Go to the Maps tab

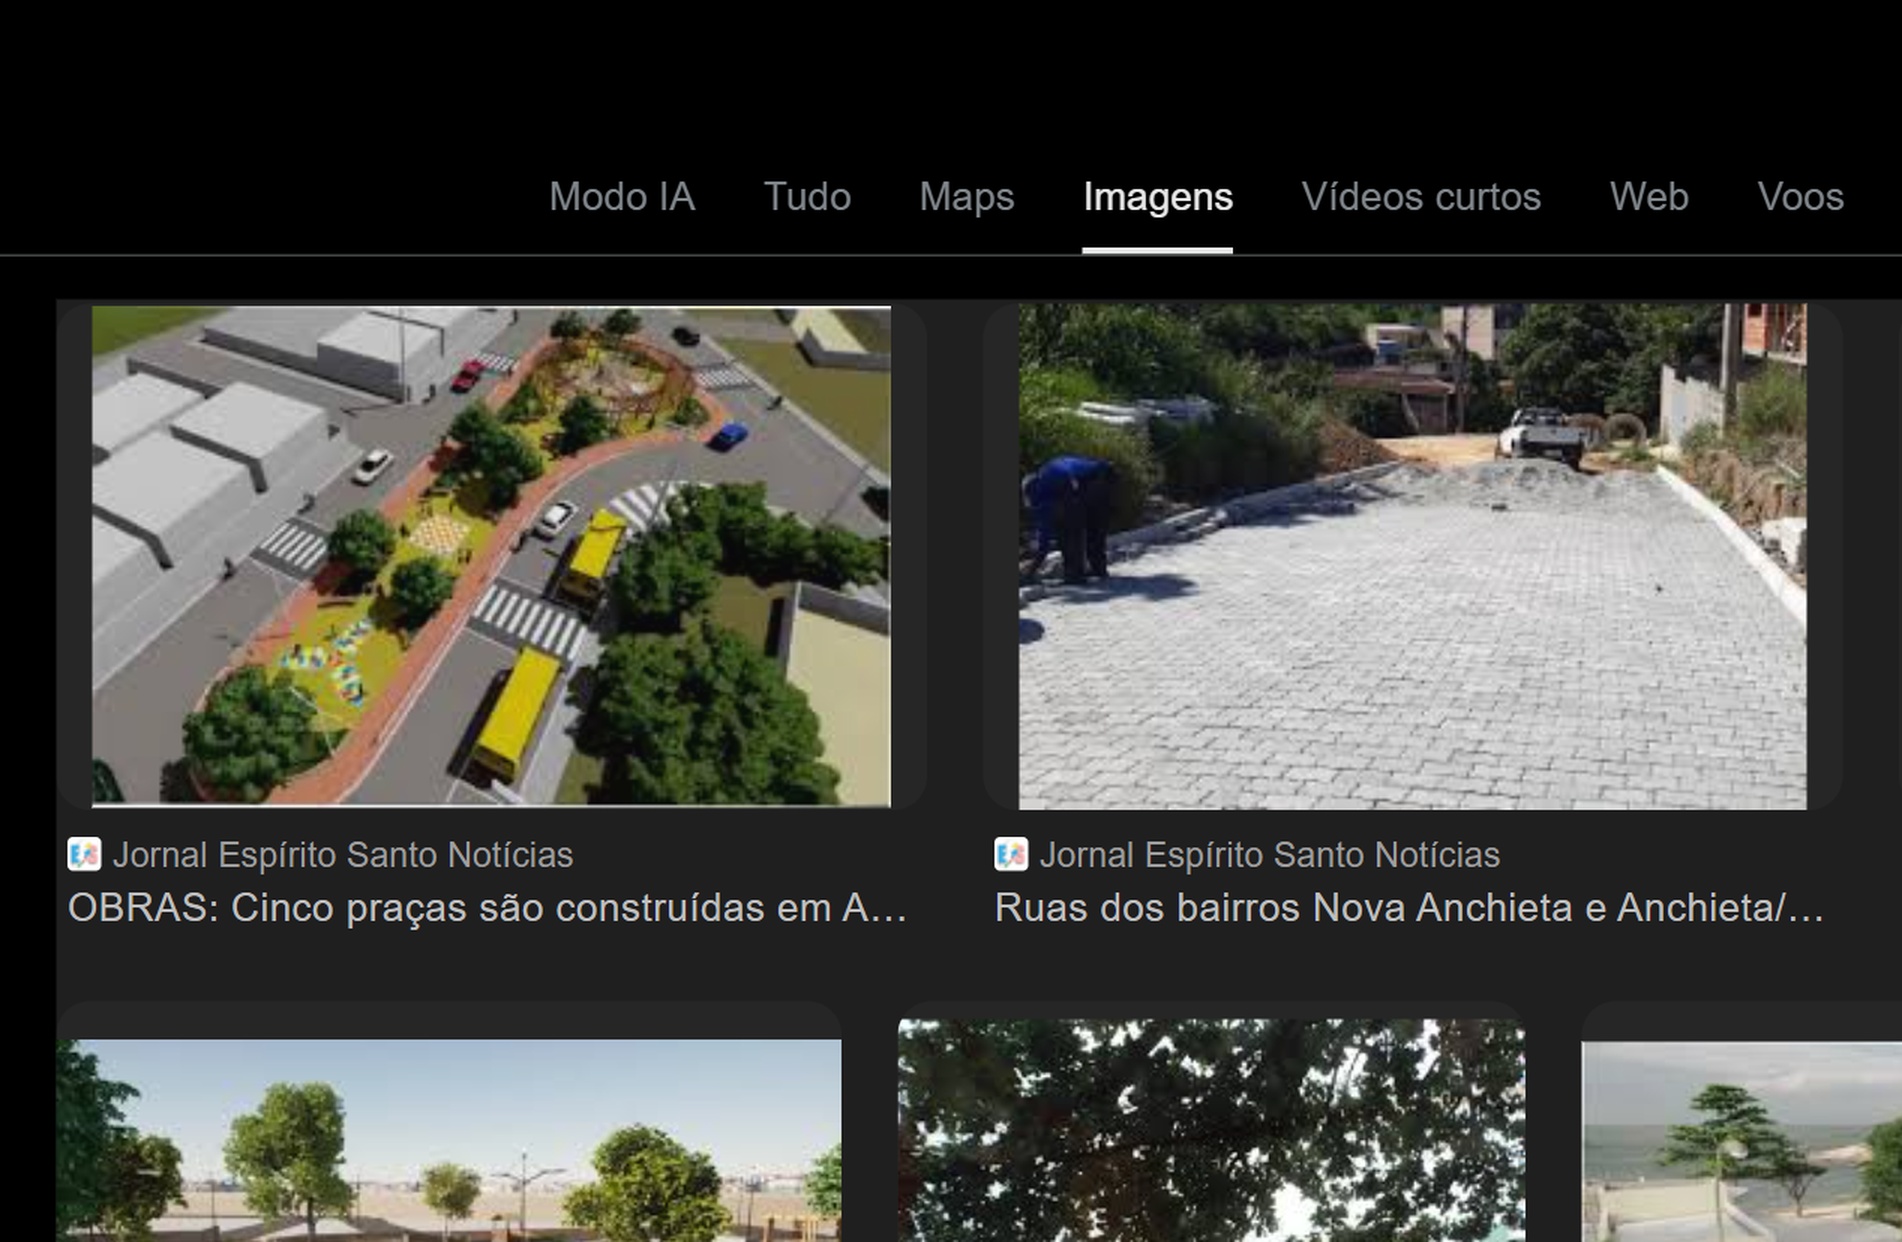[966, 197]
